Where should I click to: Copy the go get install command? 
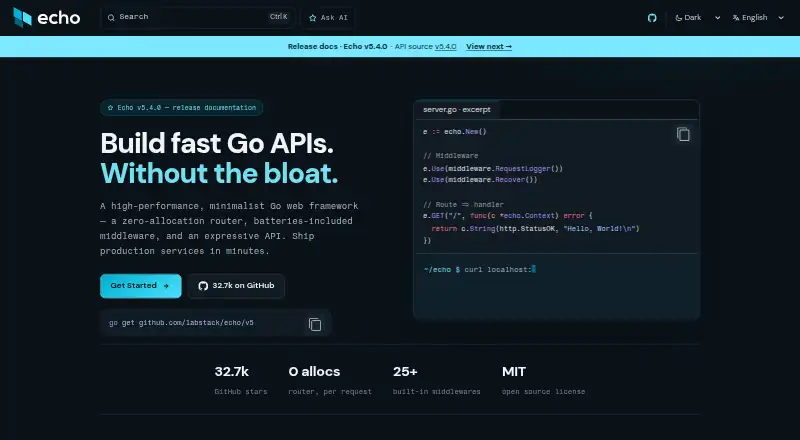pos(315,324)
